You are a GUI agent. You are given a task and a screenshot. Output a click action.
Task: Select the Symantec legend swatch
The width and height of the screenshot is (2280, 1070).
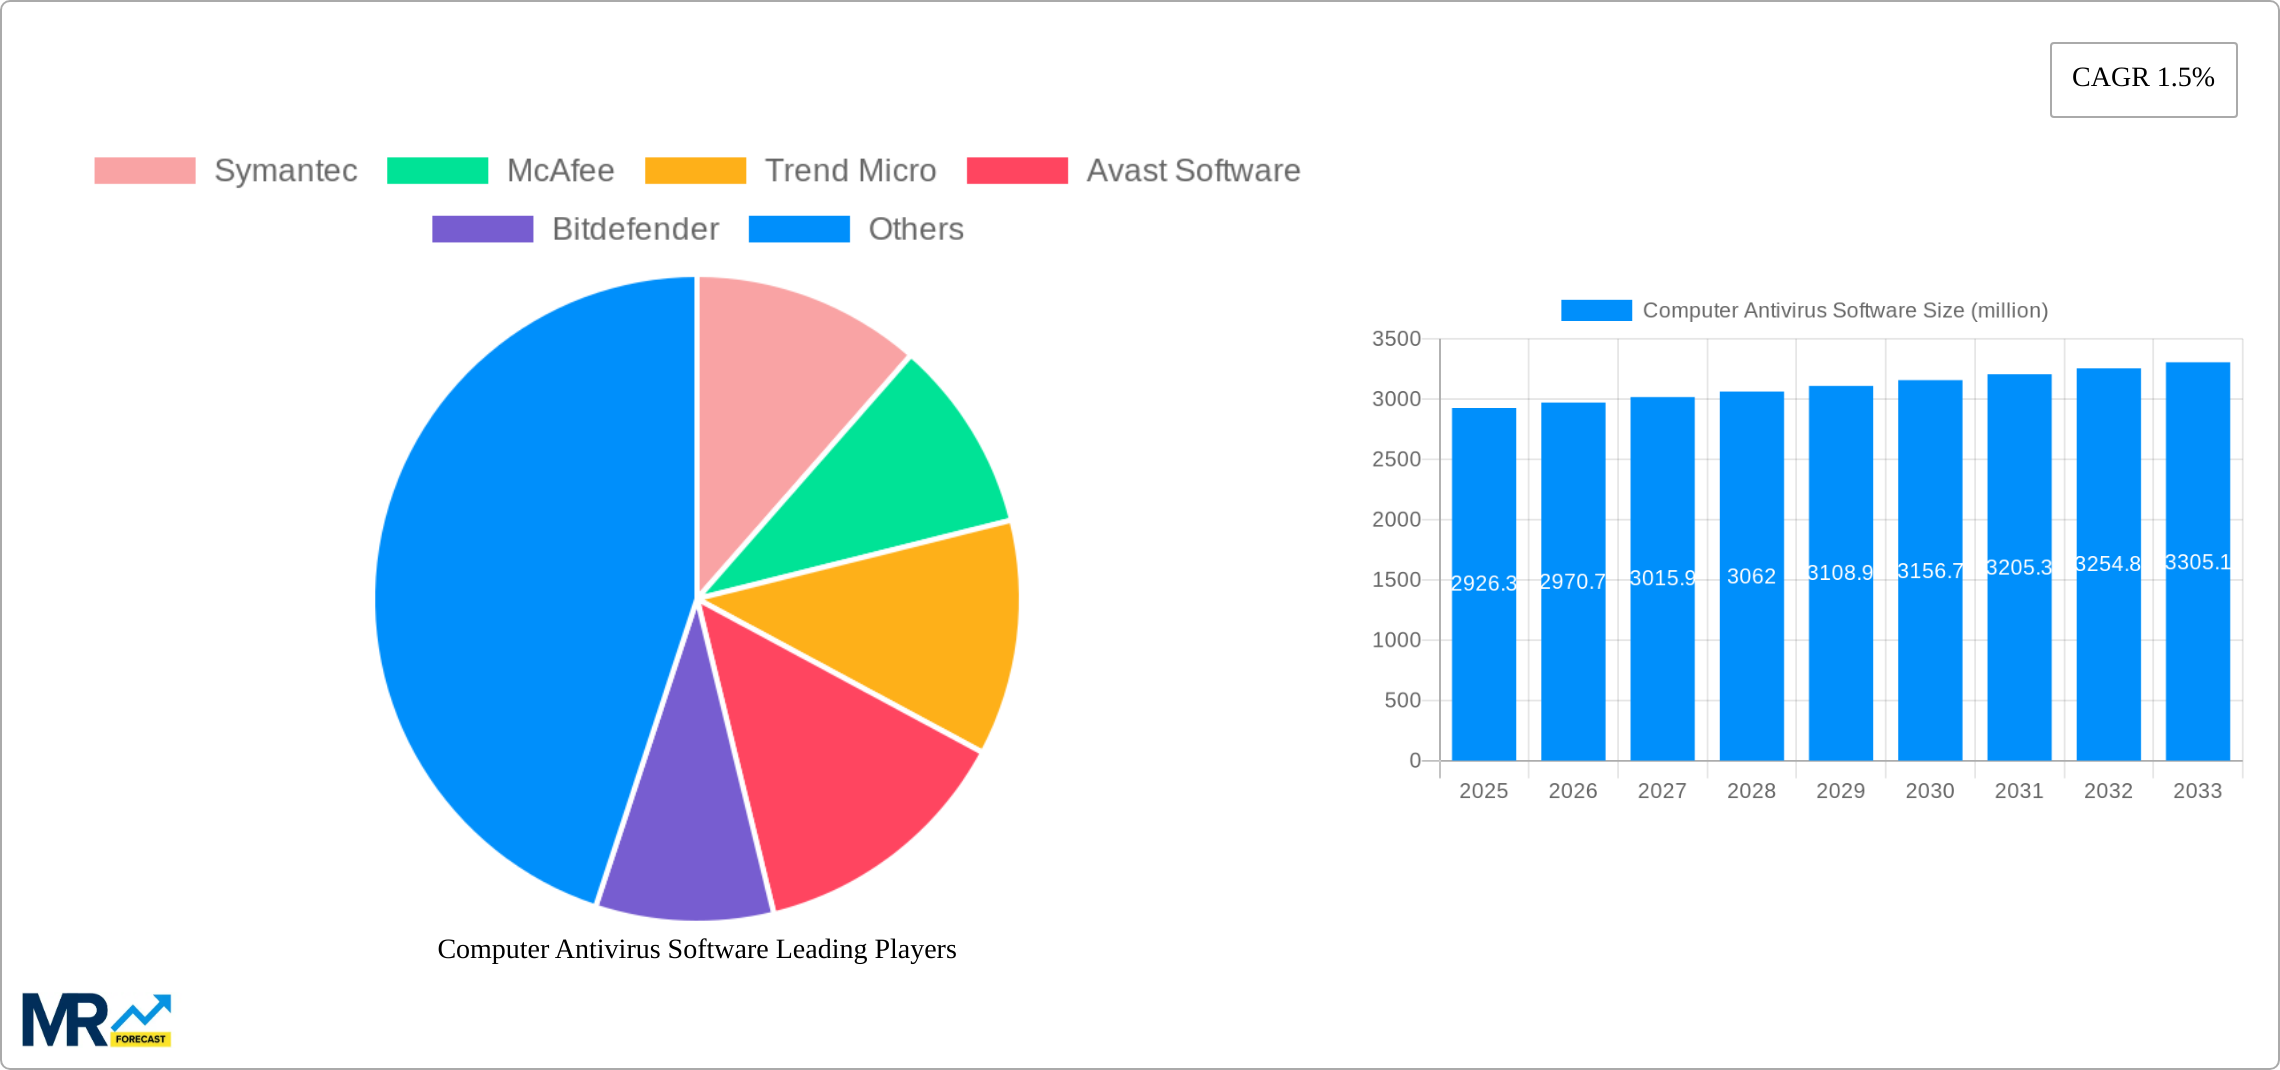tap(146, 170)
